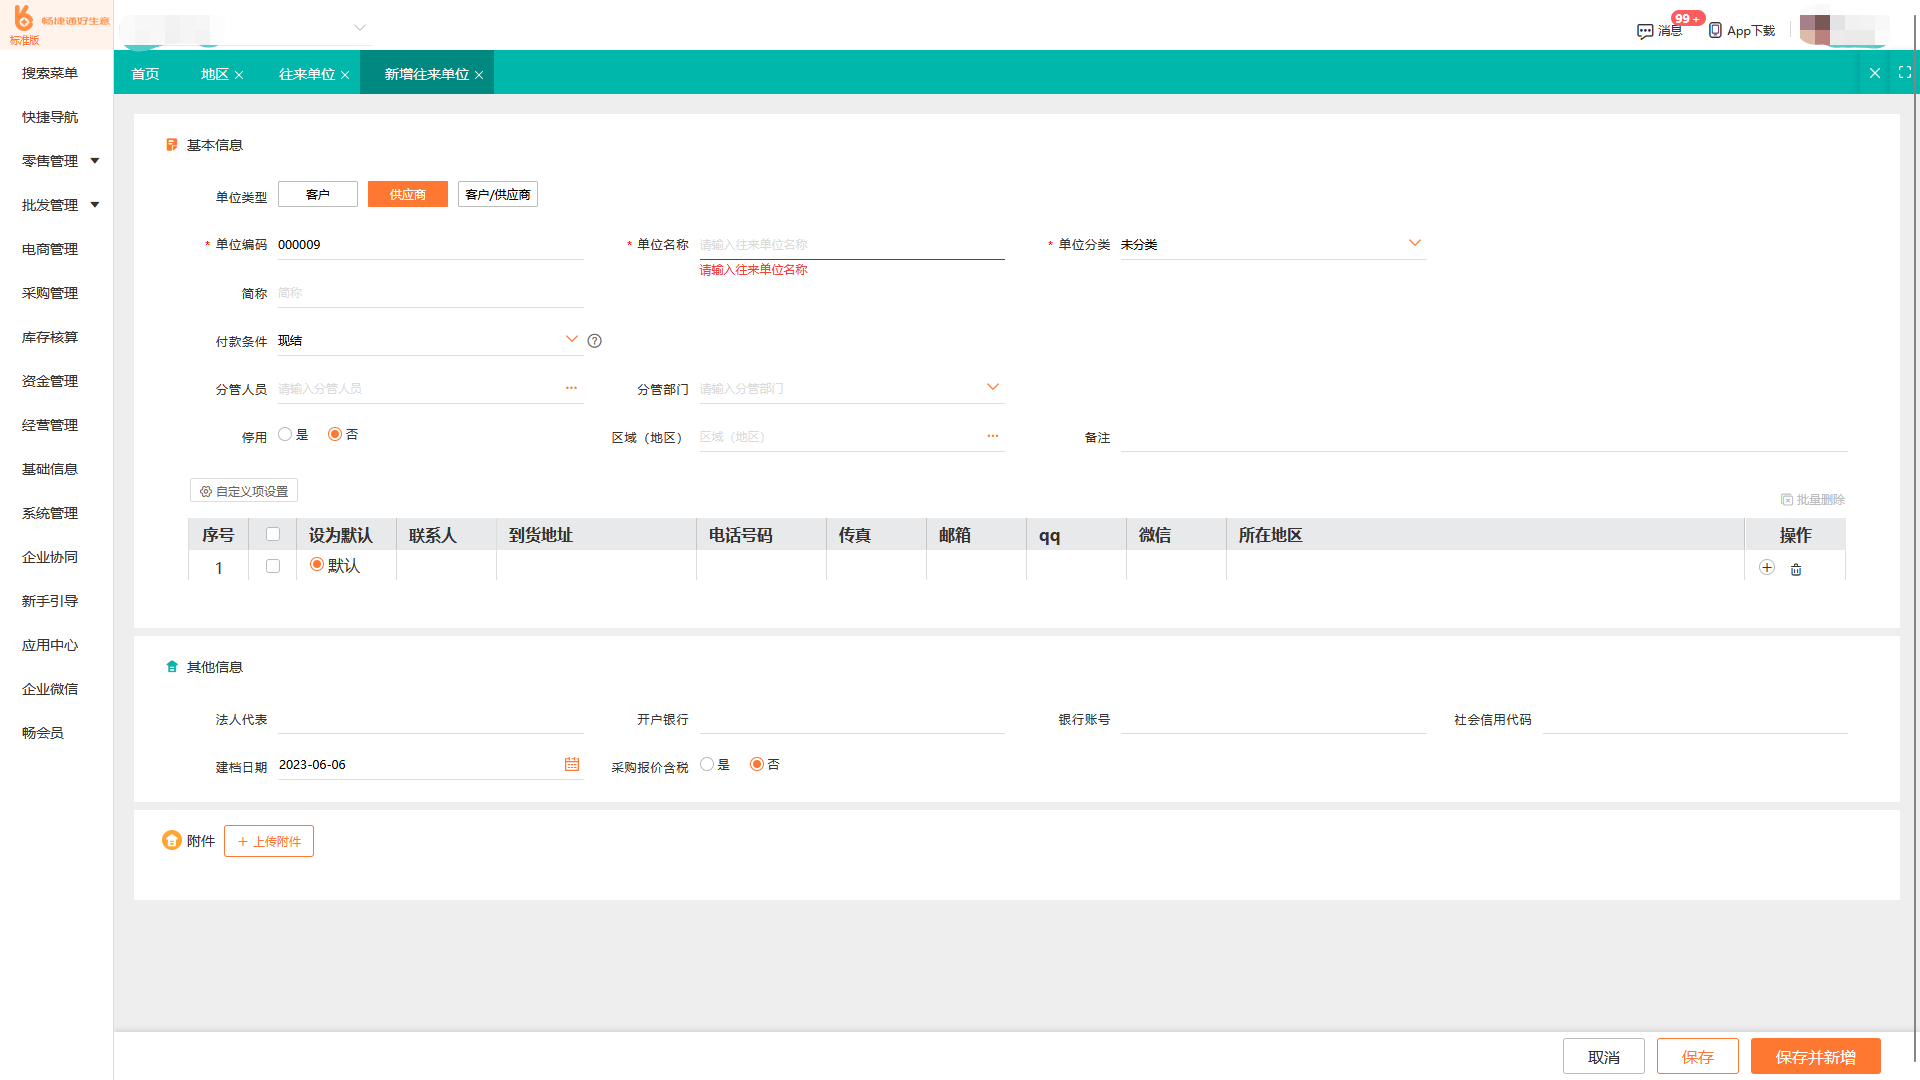Screen dimensions: 1920x1080
Task: Click the delete row icon in 操作 column
Action: (x=1797, y=568)
